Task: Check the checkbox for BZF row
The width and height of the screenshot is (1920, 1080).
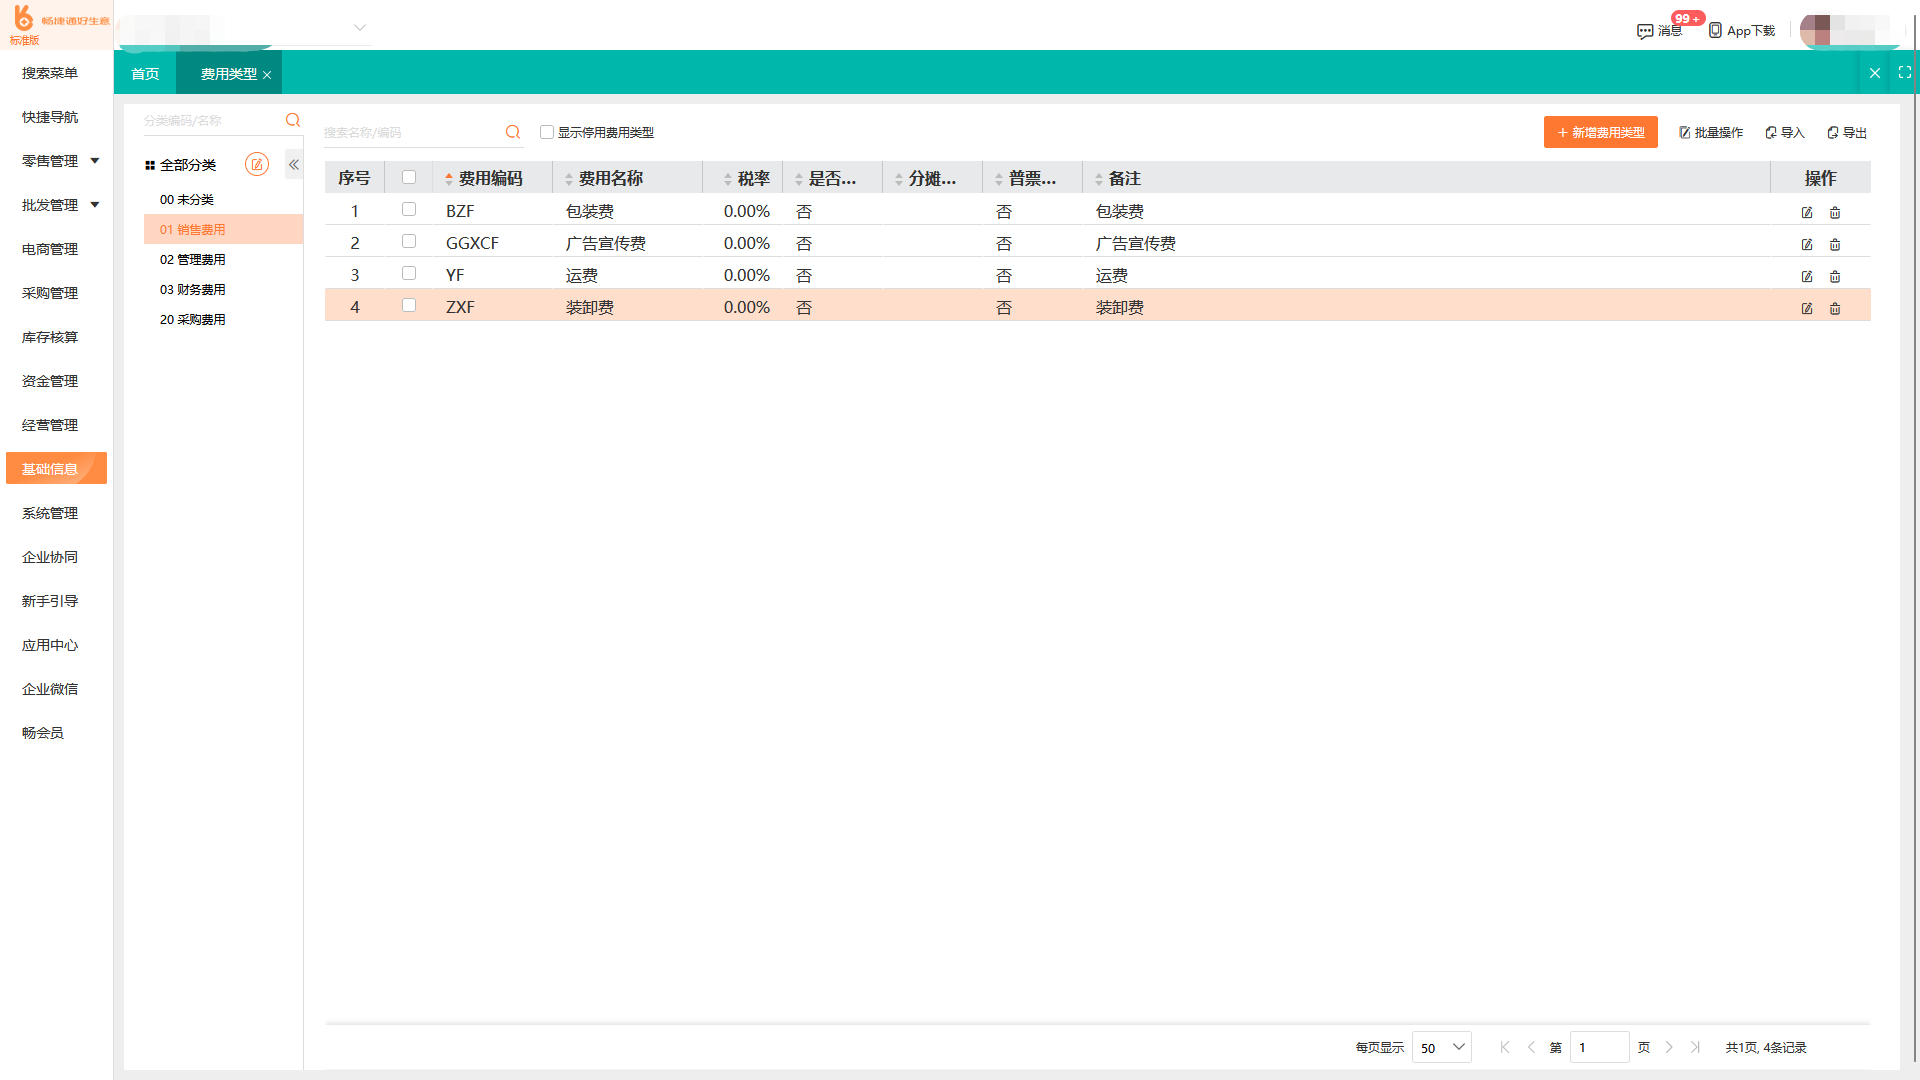Action: pyautogui.click(x=410, y=210)
